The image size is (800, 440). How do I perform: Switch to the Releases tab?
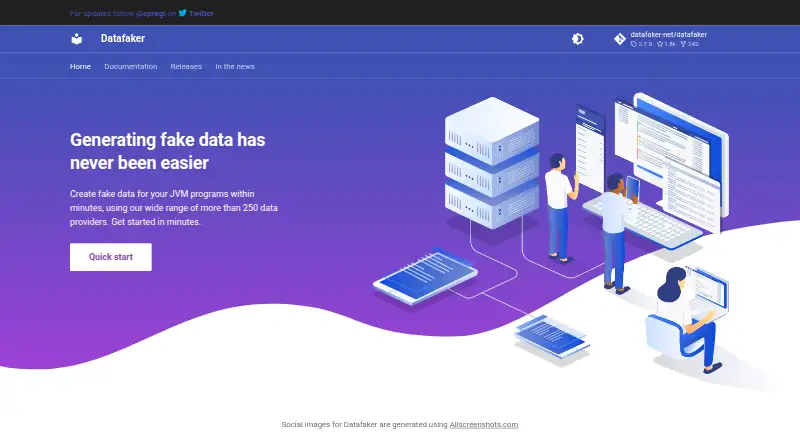click(x=186, y=66)
